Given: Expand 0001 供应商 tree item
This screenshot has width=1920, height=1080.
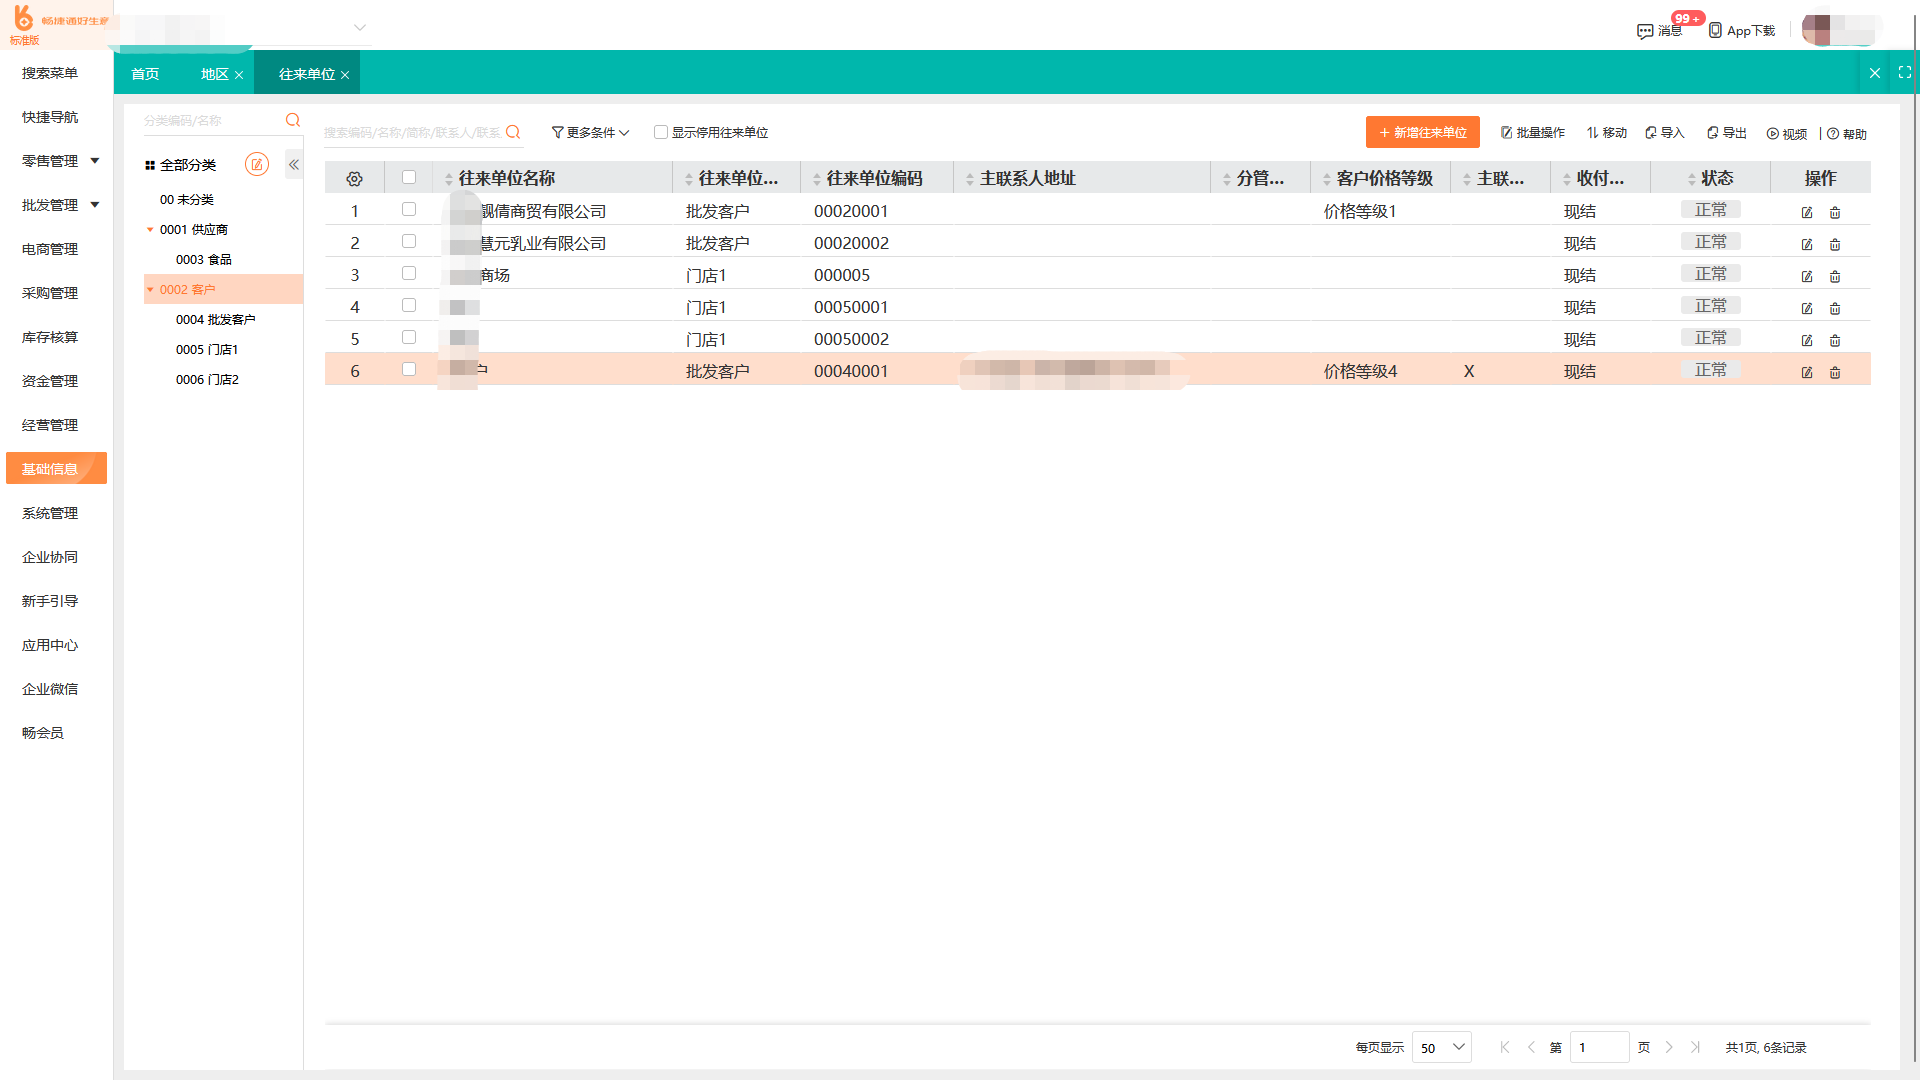Looking at the screenshot, I should point(149,229).
